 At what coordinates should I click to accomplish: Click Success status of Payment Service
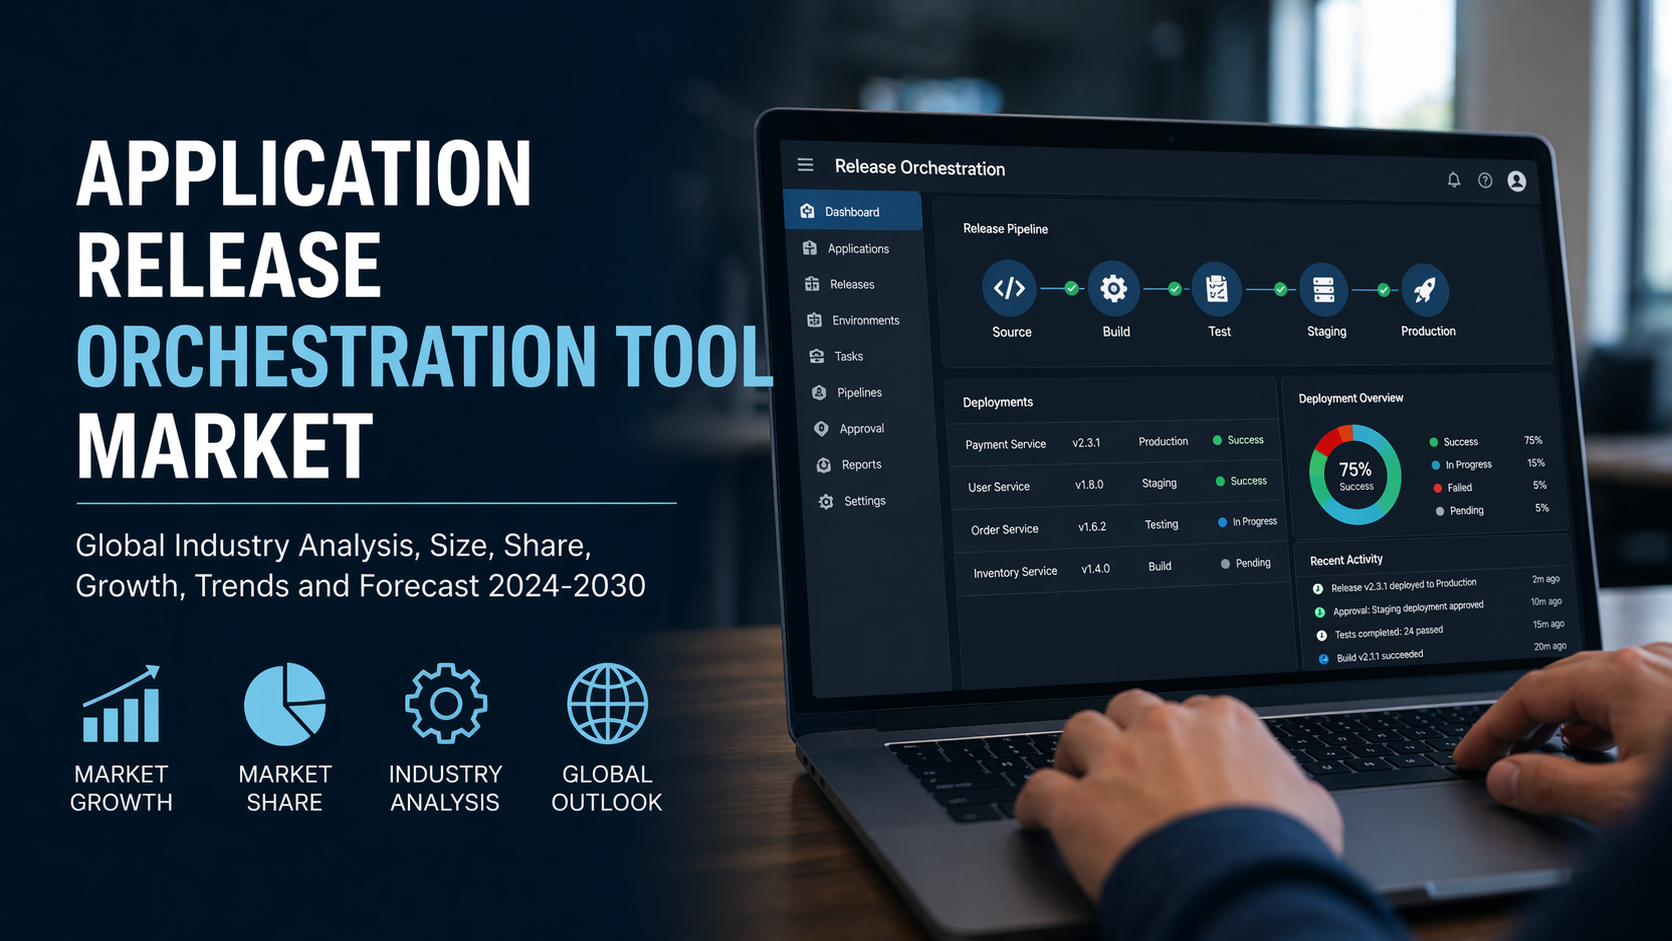pos(1238,440)
